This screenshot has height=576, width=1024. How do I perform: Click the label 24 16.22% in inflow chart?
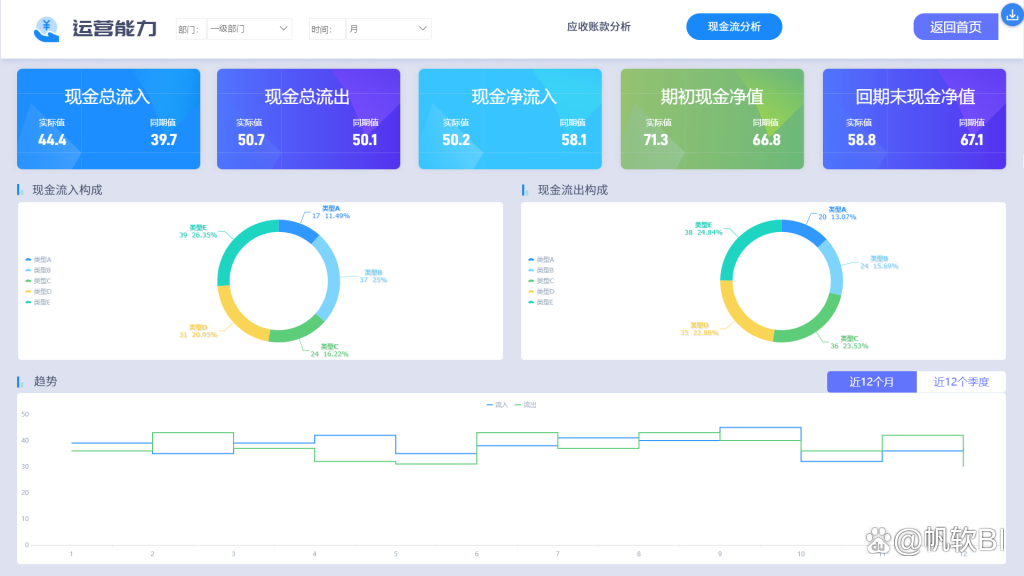click(329, 354)
